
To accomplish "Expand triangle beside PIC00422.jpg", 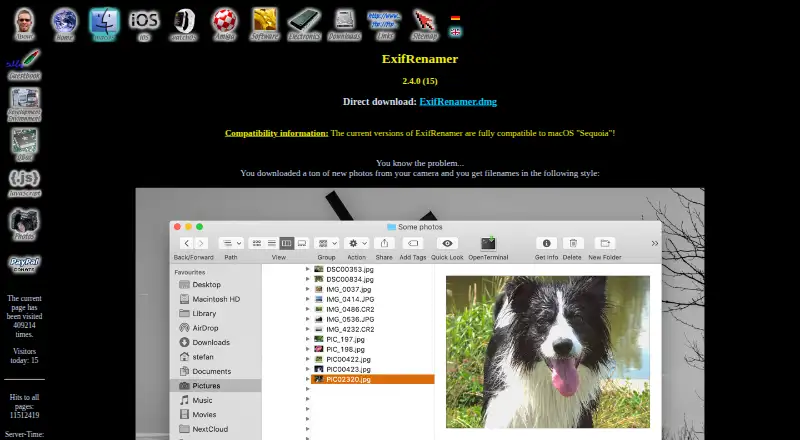I will tap(308, 359).
